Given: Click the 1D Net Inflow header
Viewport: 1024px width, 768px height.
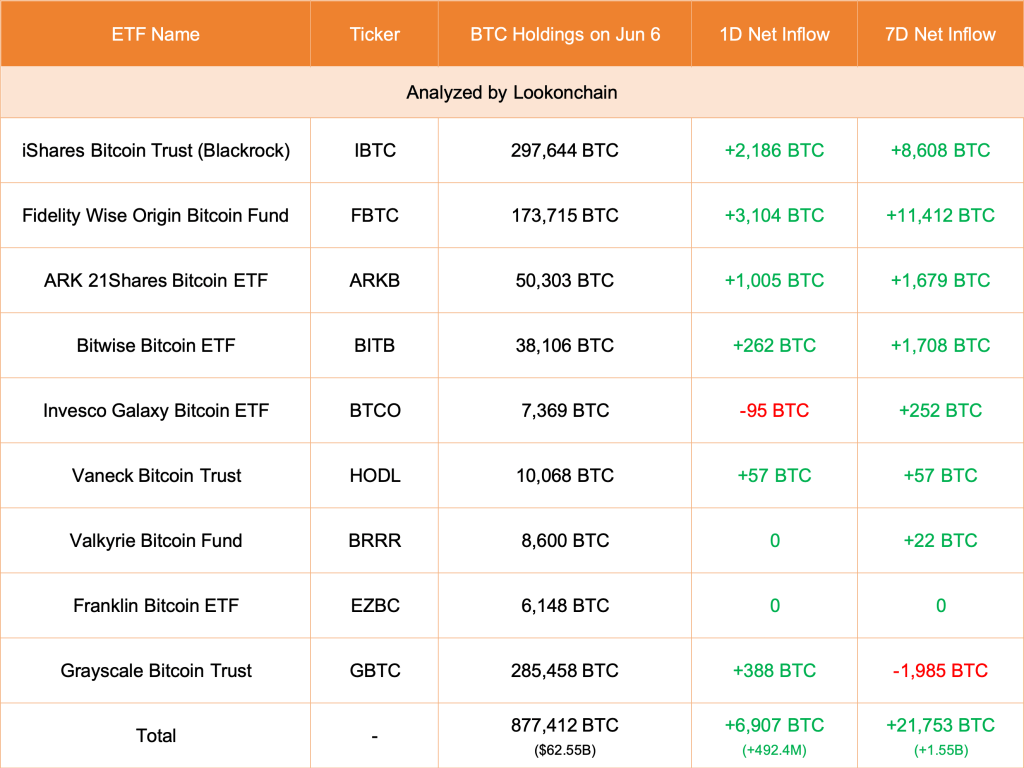Looking at the screenshot, I should click(774, 34).
